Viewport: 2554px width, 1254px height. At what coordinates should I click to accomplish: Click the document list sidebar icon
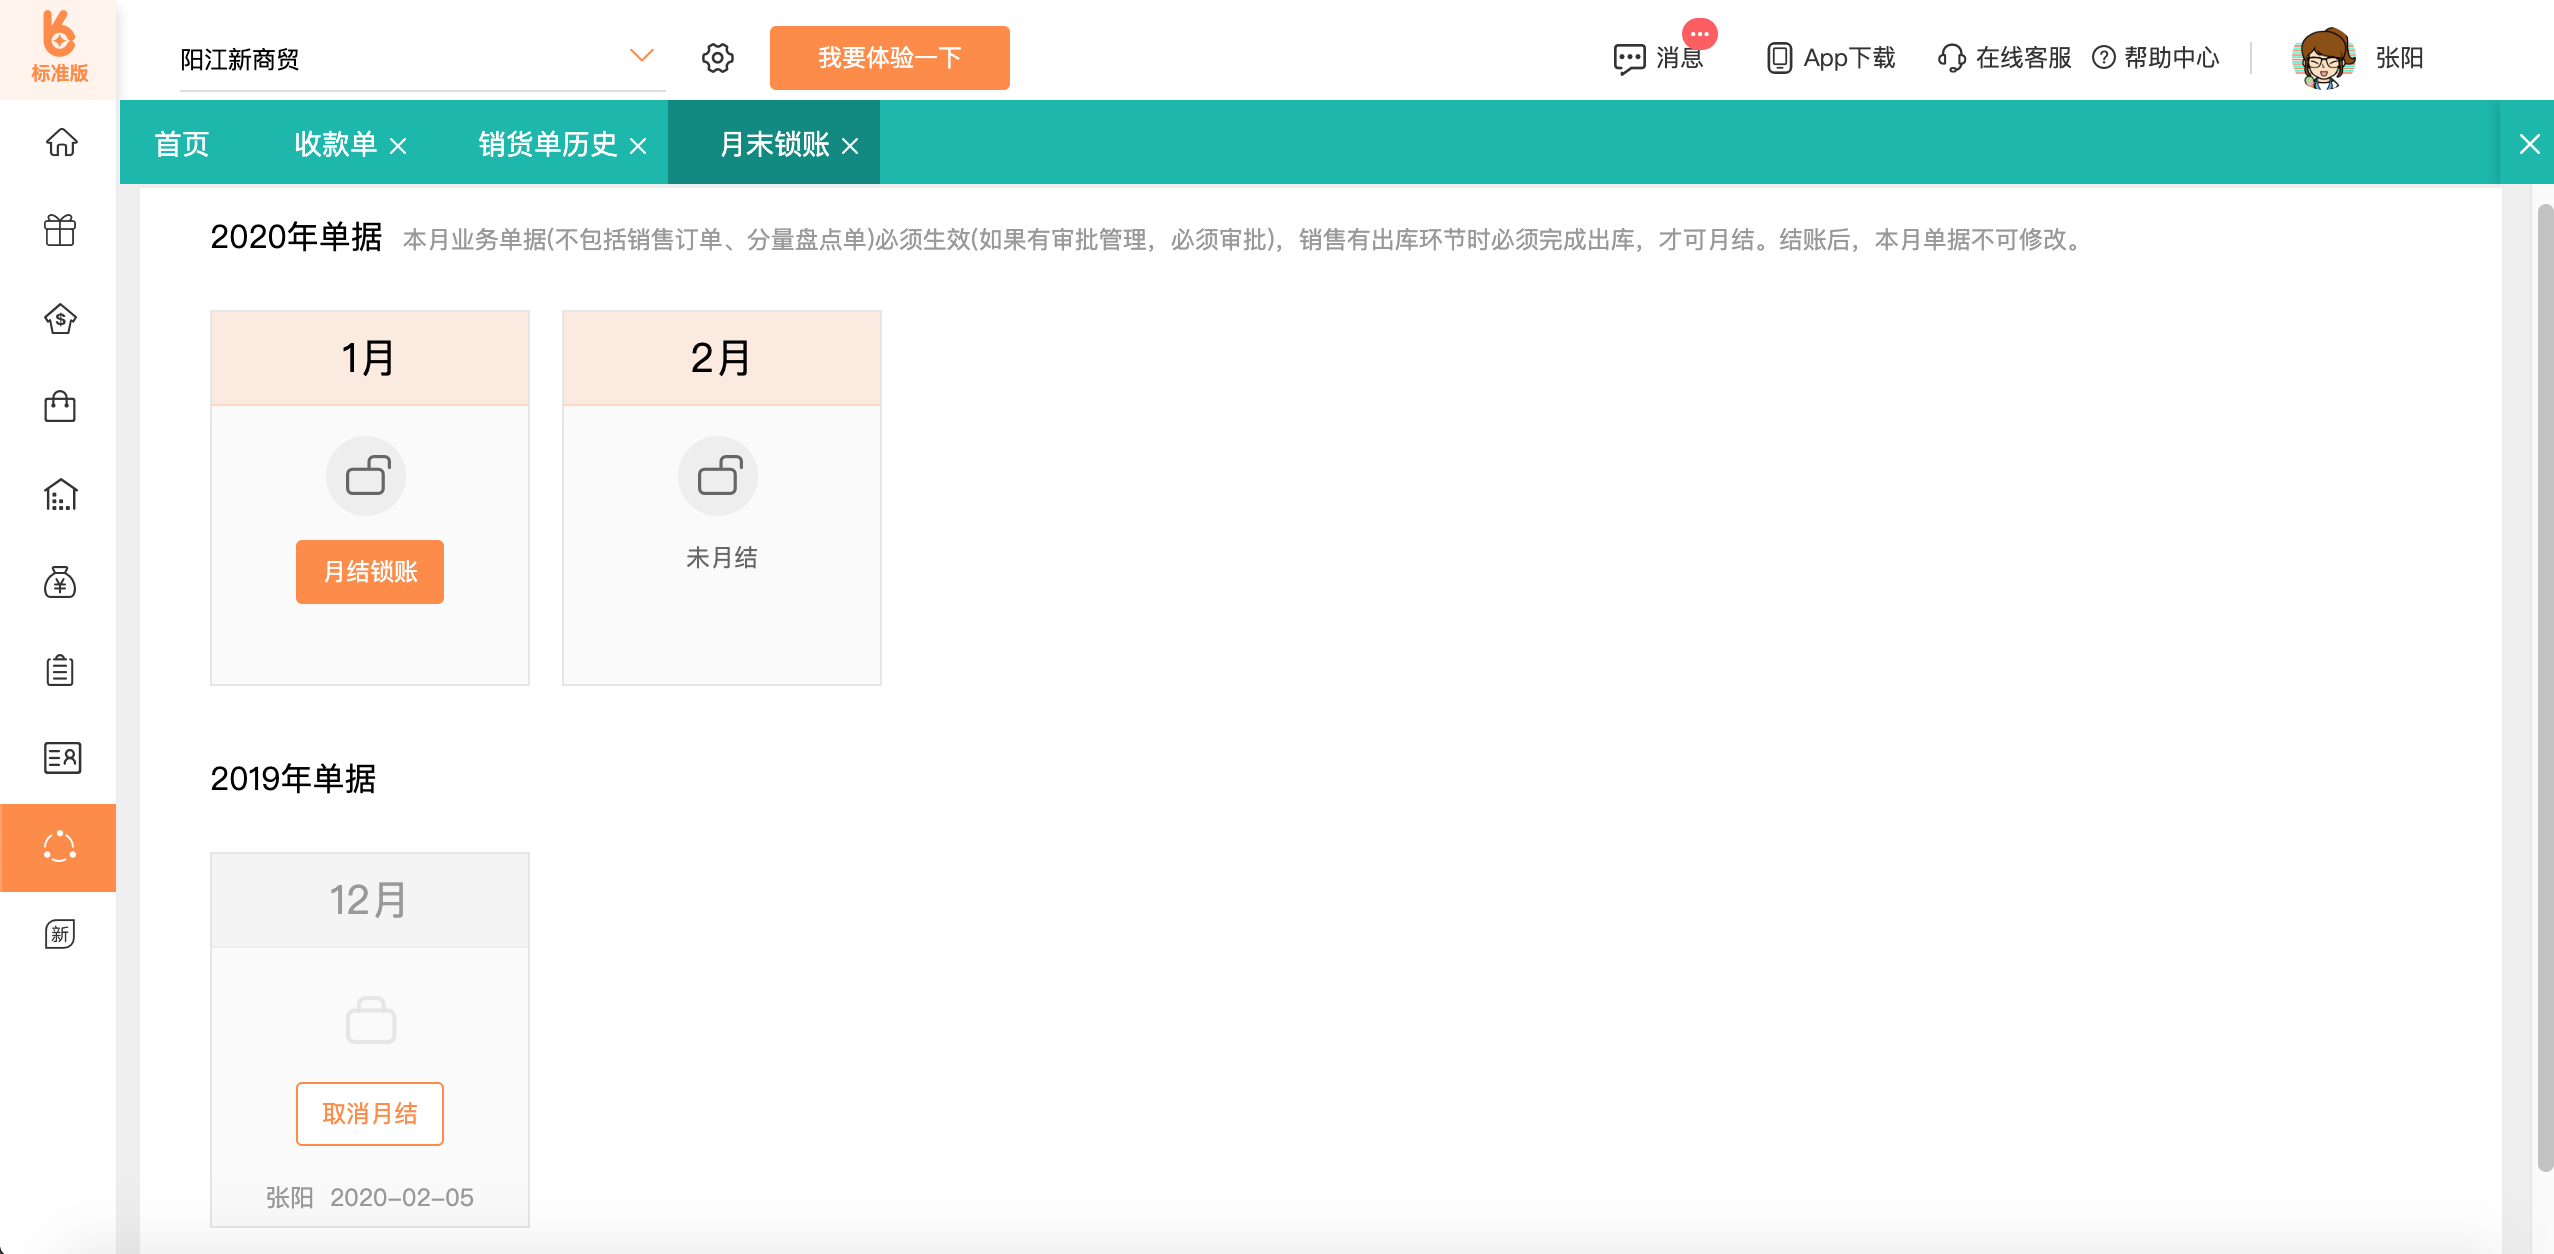[x=60, y=669]
